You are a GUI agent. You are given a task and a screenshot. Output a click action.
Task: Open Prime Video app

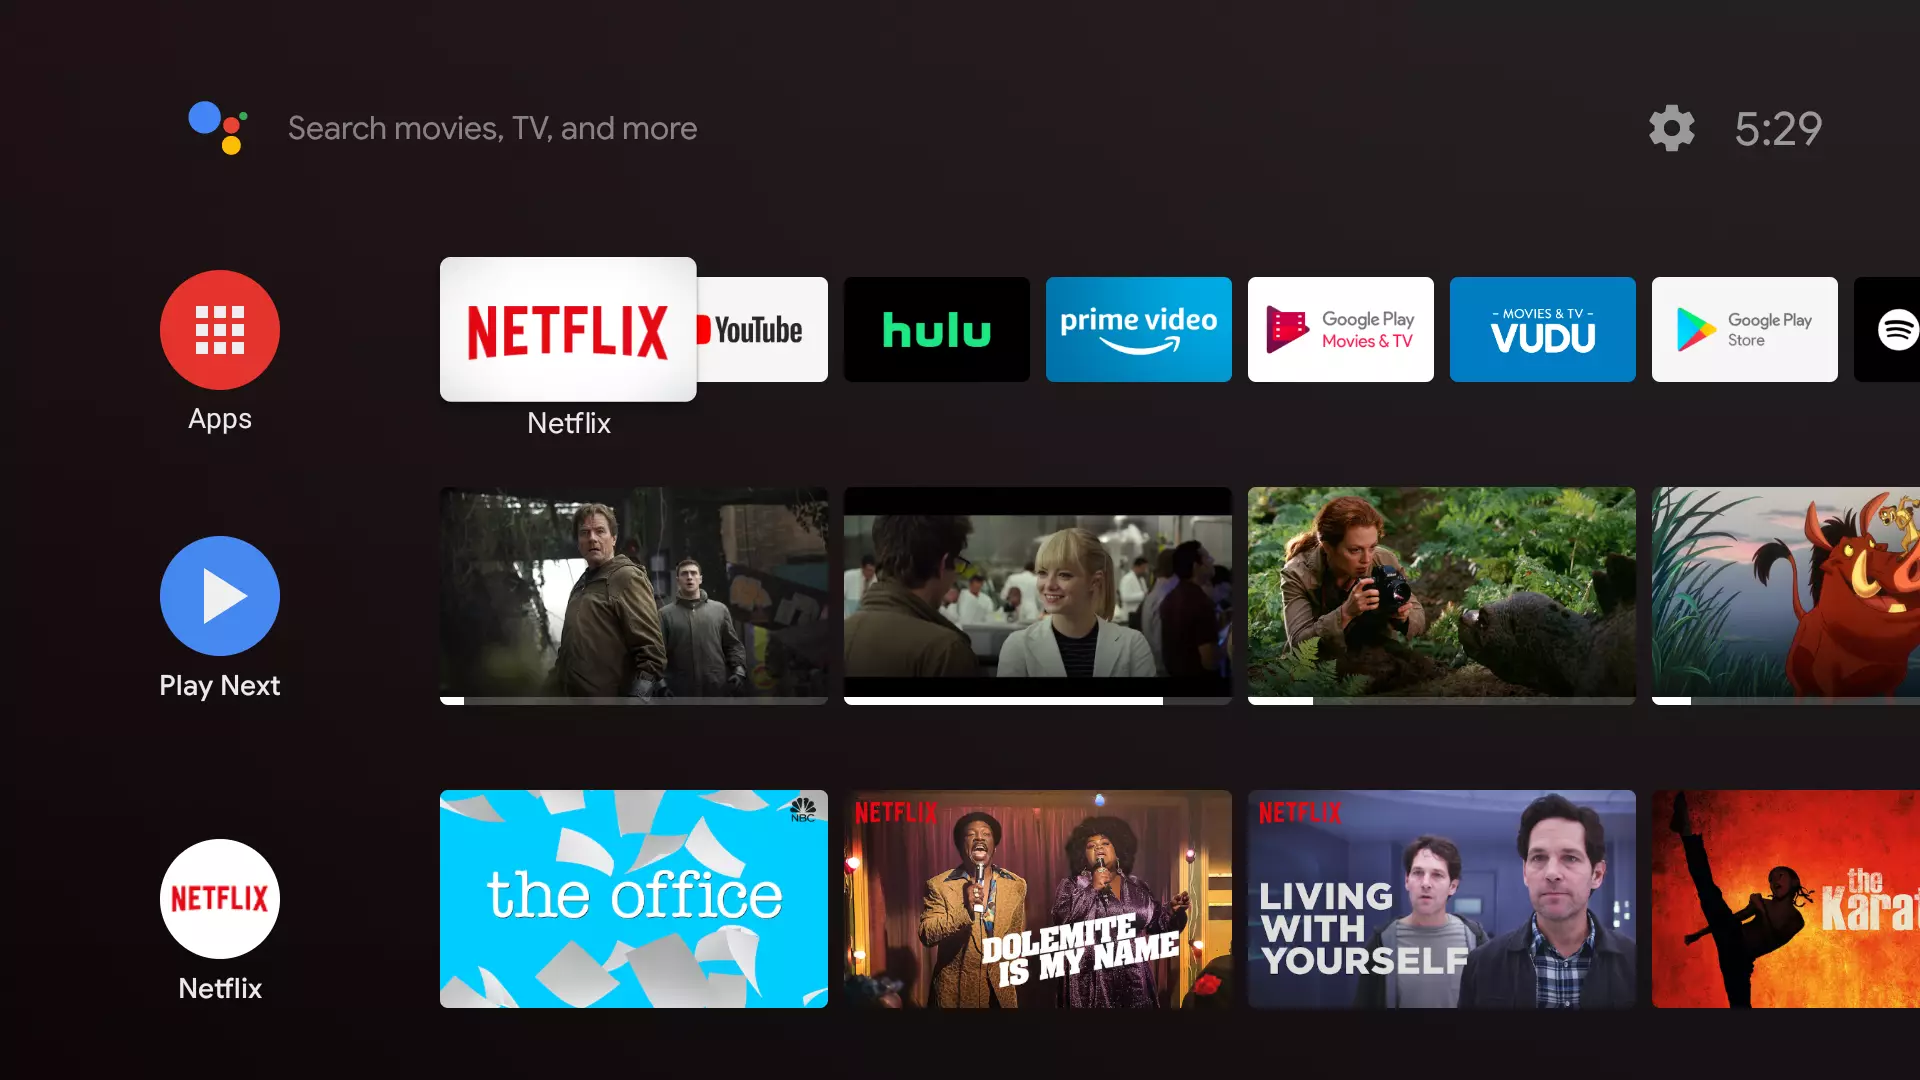tap(1138, 328)
